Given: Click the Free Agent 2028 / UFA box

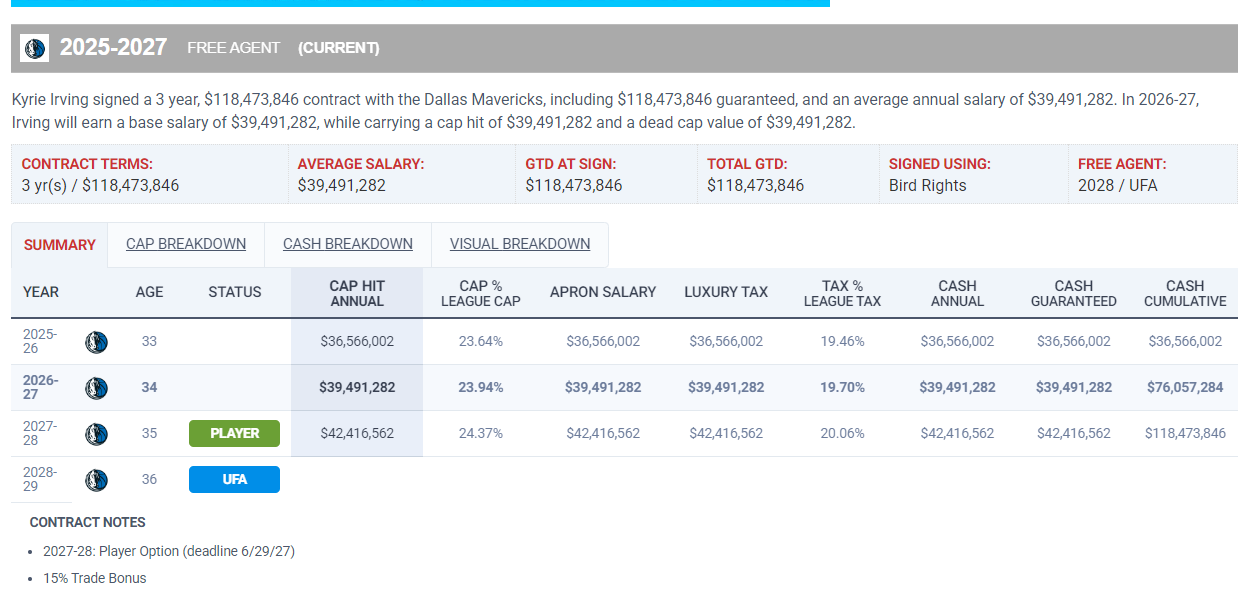Looking at the screenshot, I should (1152, 175).
